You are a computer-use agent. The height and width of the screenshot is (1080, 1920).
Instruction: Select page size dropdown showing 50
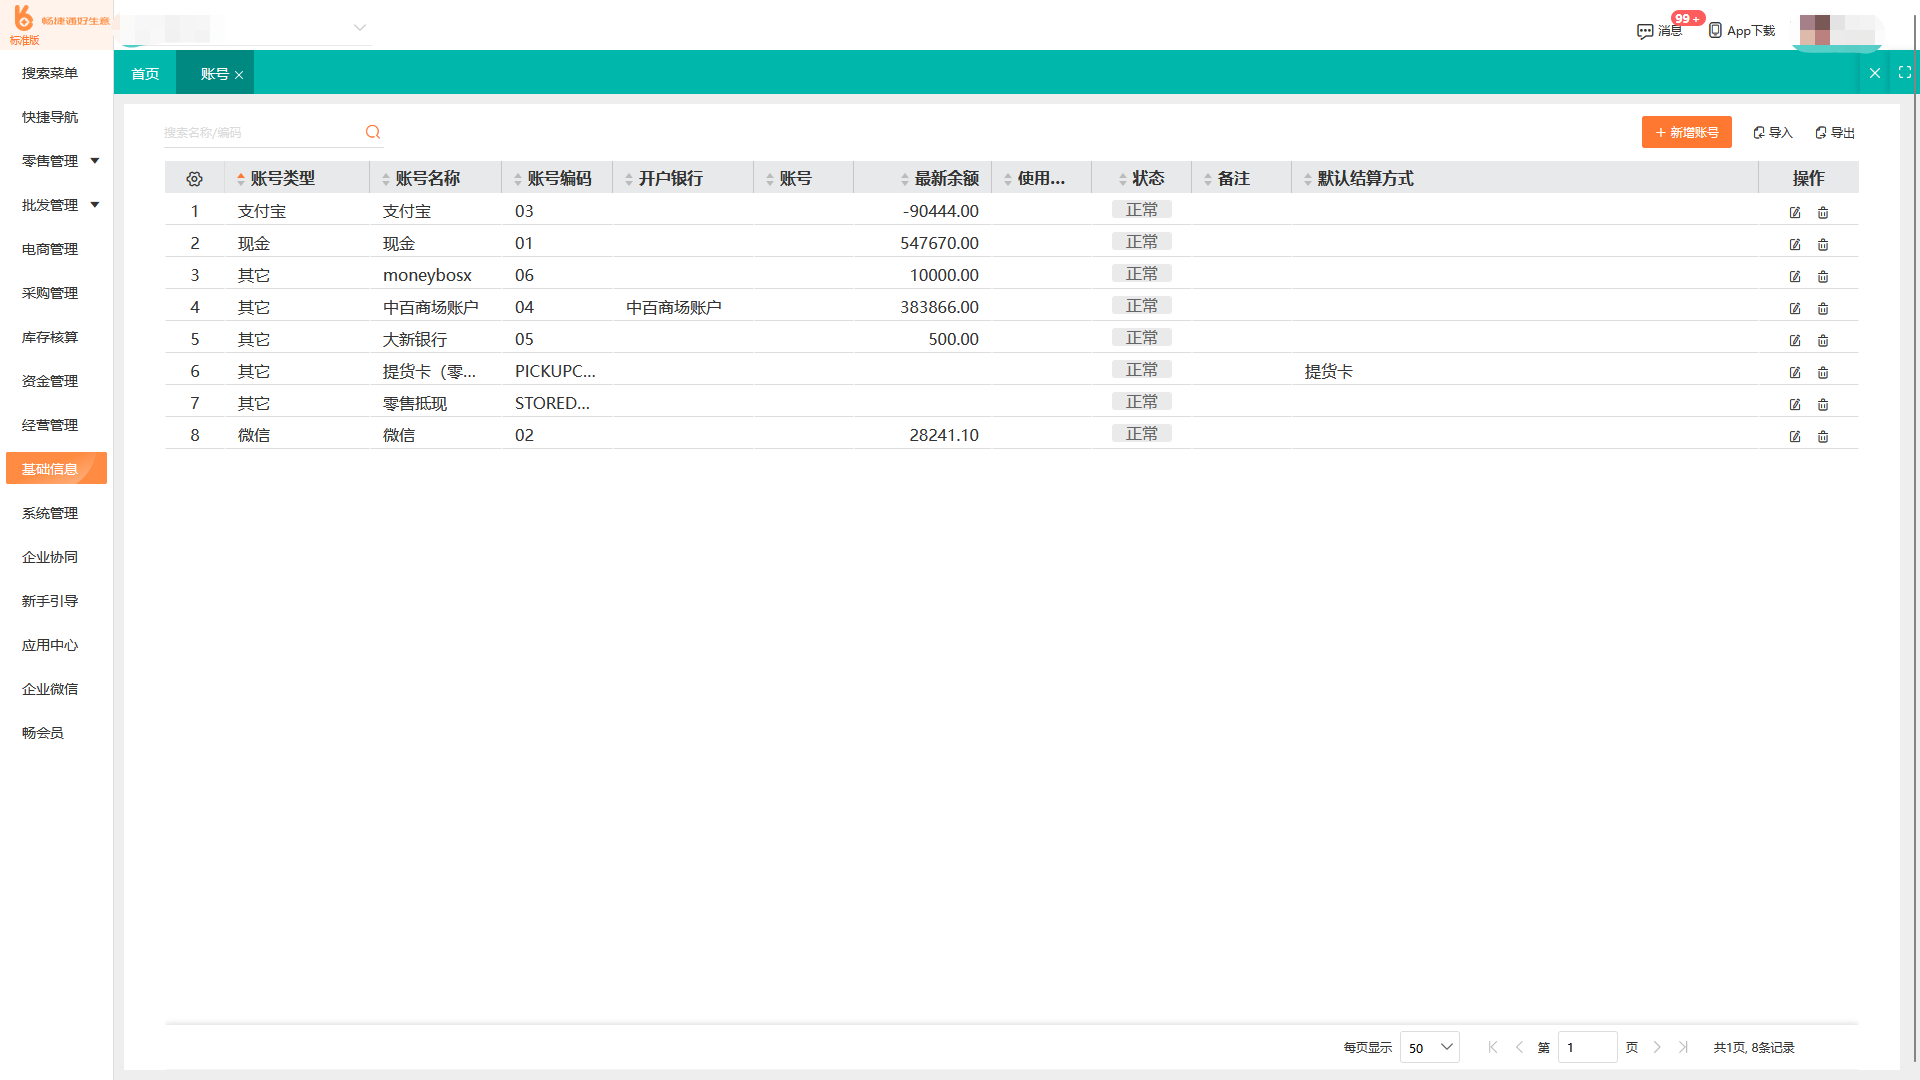click(1427, 1046)
